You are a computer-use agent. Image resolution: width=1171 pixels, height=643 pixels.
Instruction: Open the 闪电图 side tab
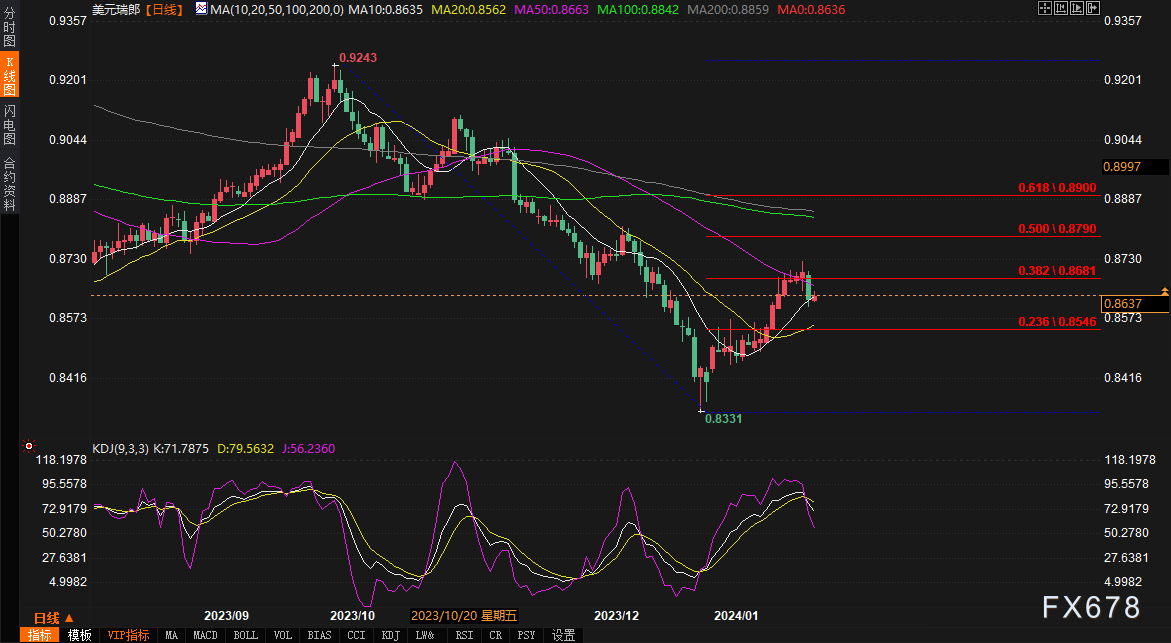(x=9, y=125)
